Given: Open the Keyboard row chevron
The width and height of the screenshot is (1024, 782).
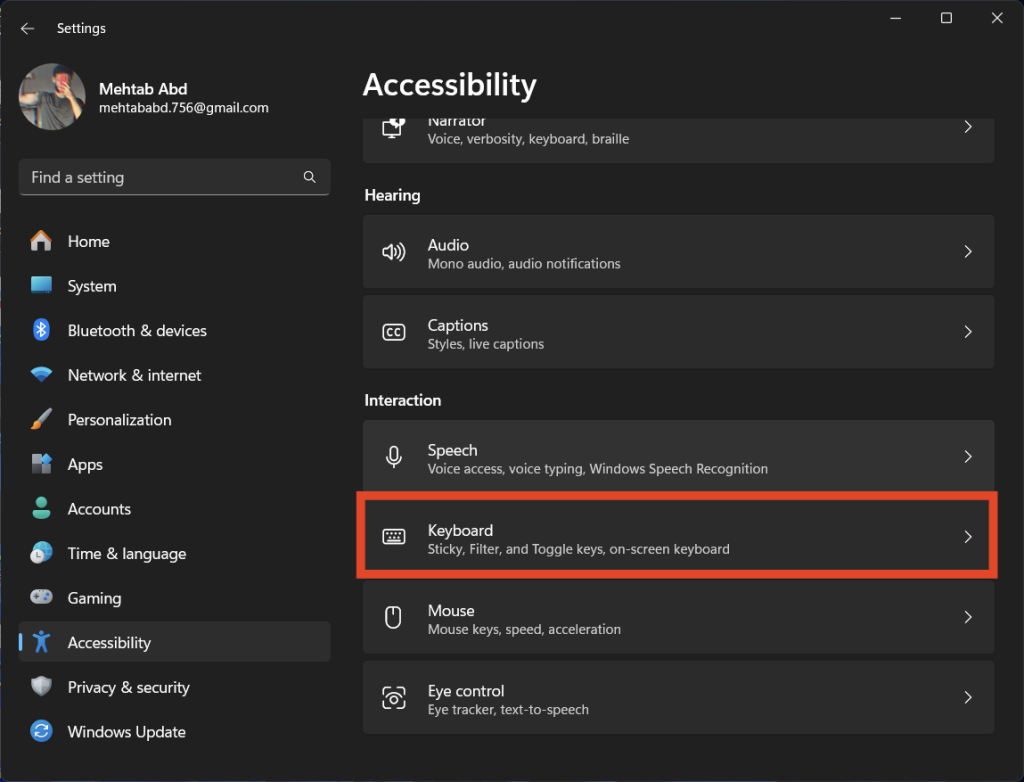Looking at the screenshot, I should pos(968,537).
